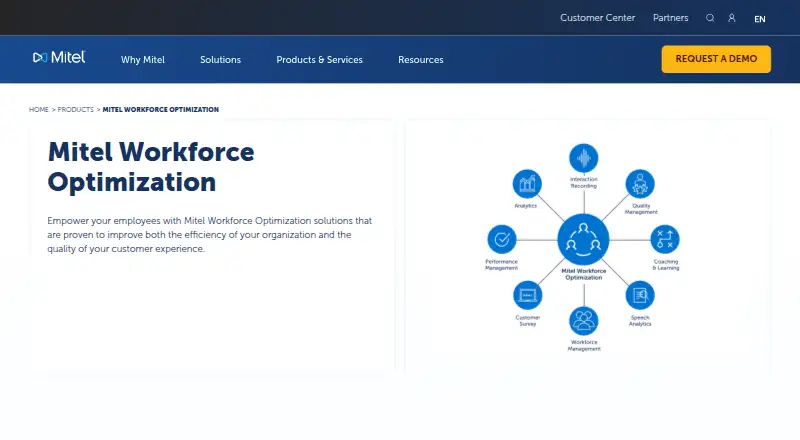The image size is (800, 440).
Task: Click the HOME breadcrumb link
Action: pyautogui.click(x=39, y=110)
